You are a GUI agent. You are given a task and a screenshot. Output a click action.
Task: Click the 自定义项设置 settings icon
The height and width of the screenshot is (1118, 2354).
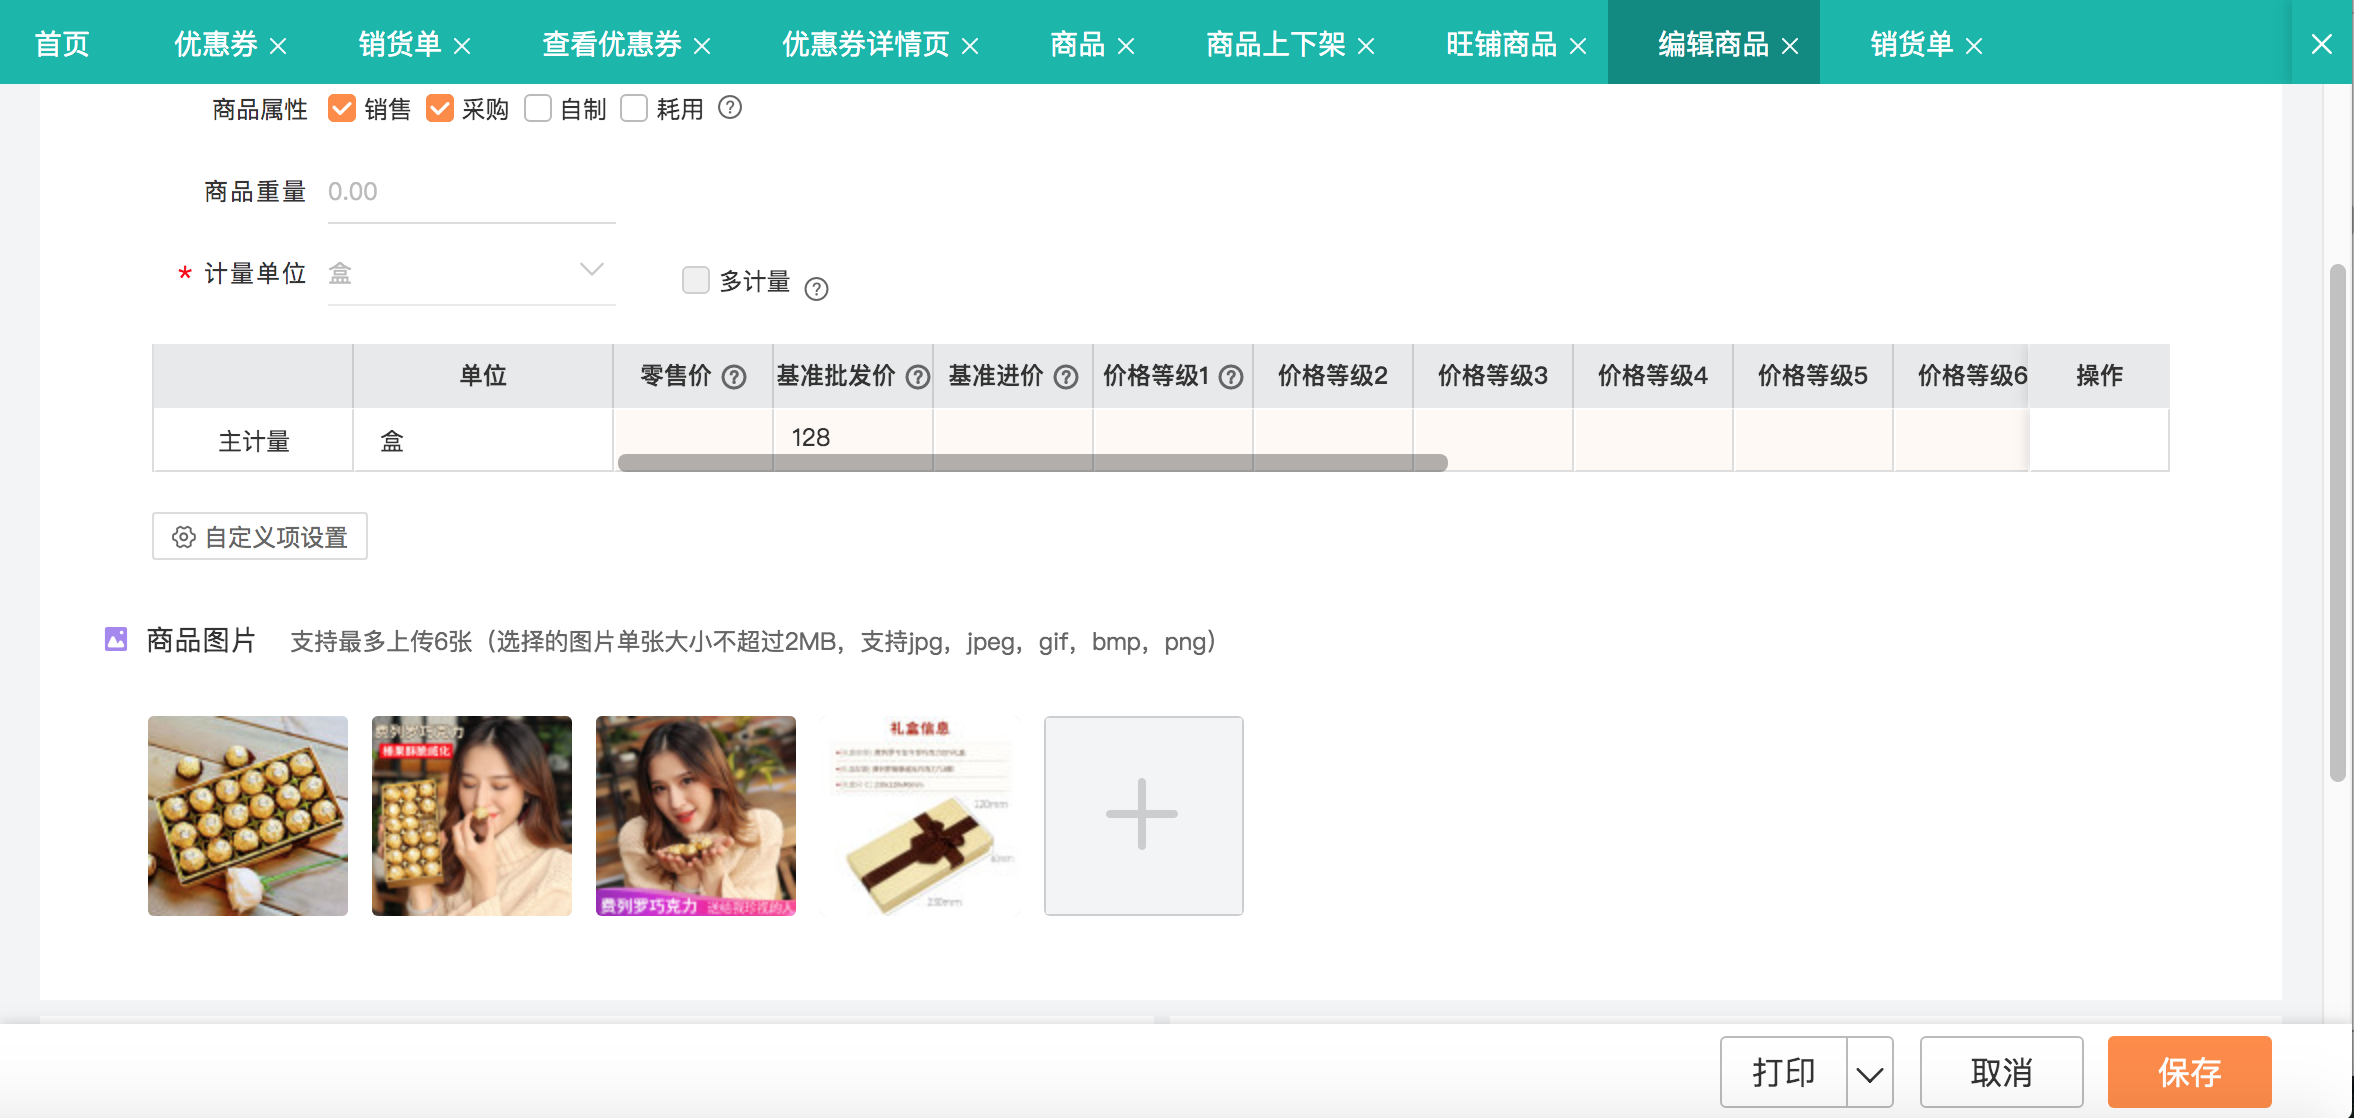click(x=177, y=537)
